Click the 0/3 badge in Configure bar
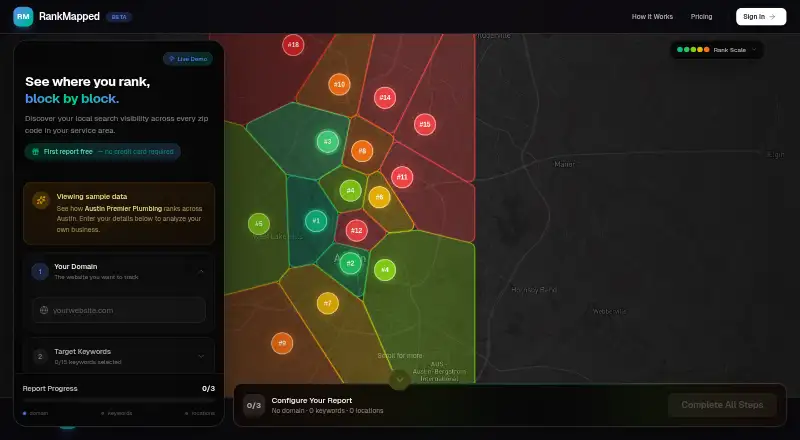The image size is (800, 440). pyautogui.click(x=254, y=406)
